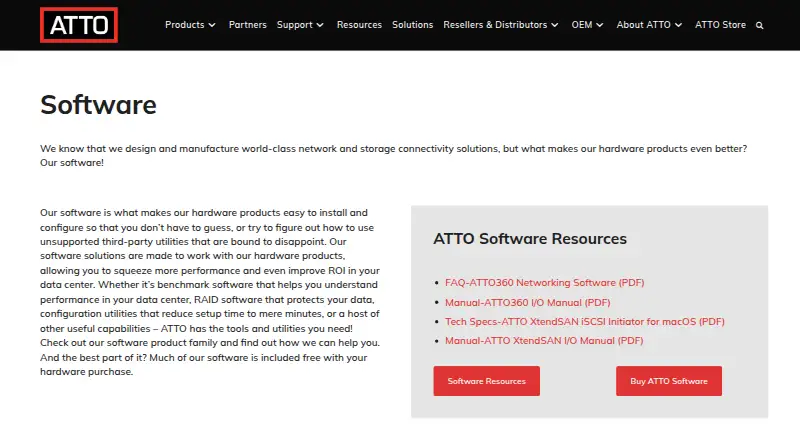Click the Buy ATTO Software button

[x=669, y=381]
